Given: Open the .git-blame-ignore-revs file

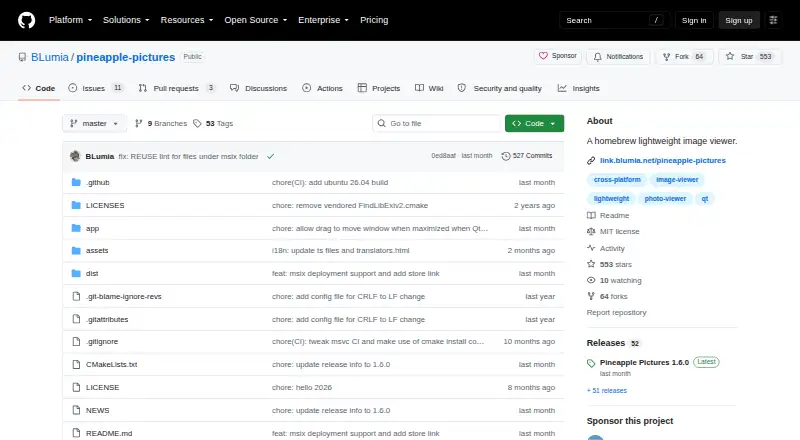Looking at the screenshot, I should [123, 296].
